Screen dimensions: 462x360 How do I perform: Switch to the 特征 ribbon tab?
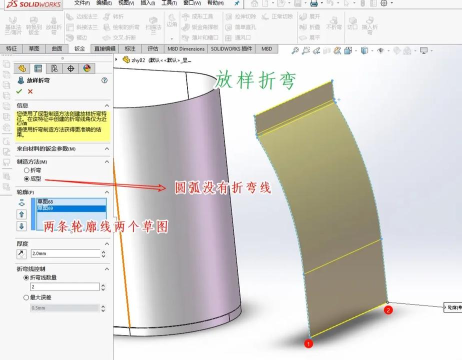click(11, 49)
